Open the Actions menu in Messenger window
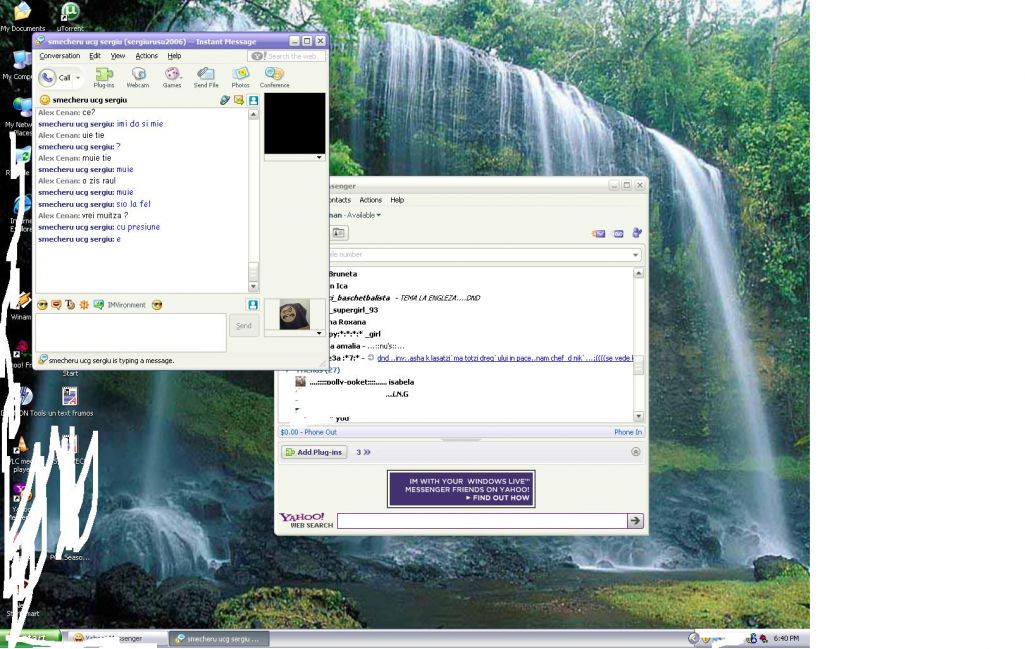 click(x=370, y=200)
